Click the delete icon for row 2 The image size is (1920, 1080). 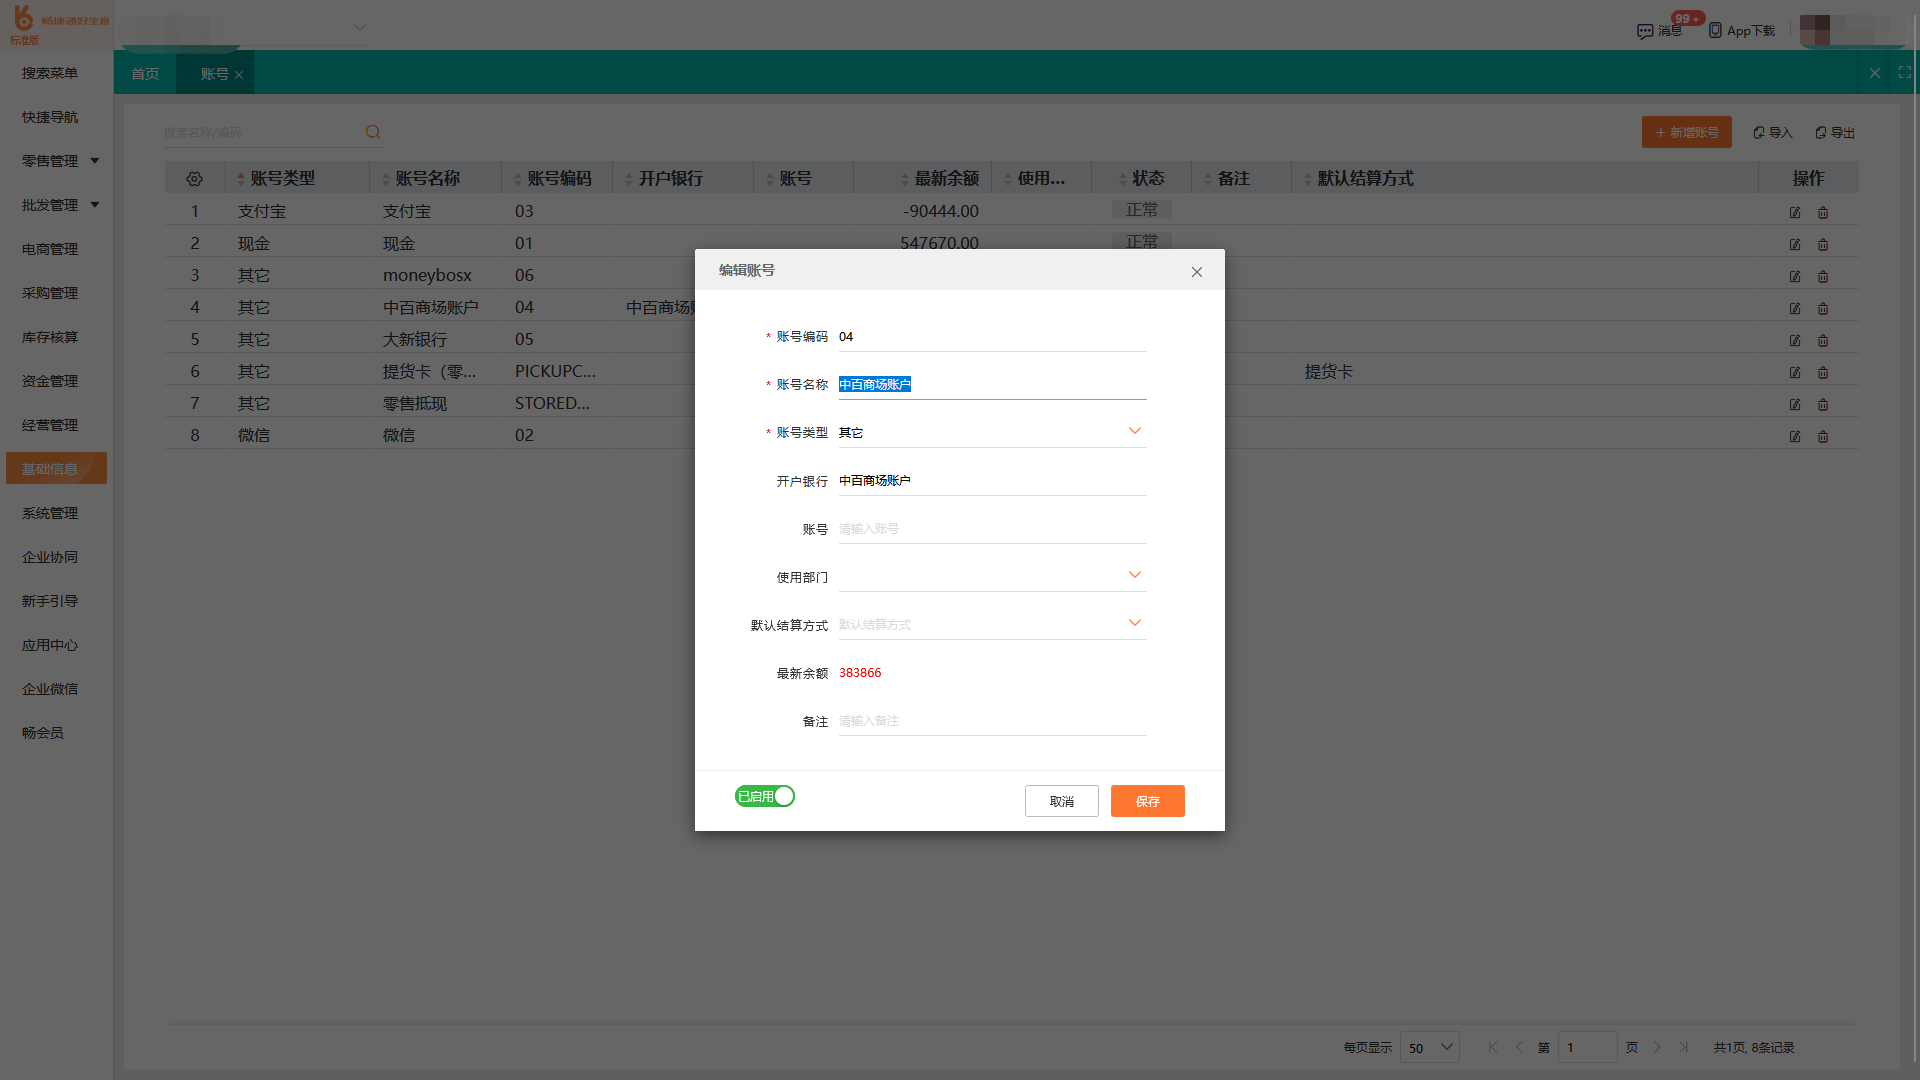(x=1824, y=244)
